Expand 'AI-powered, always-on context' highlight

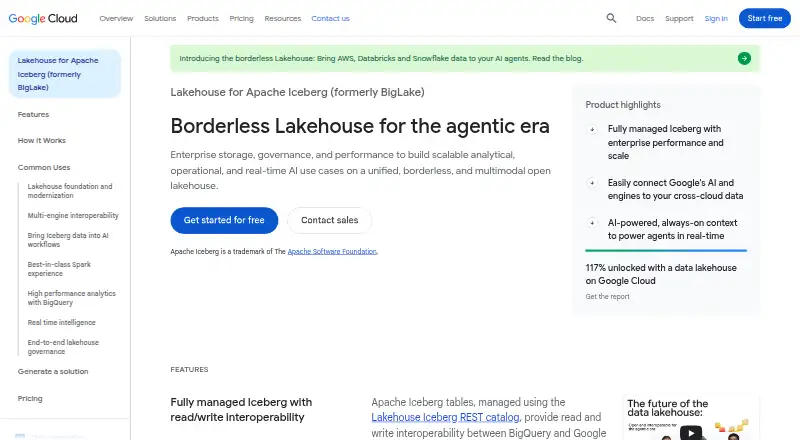[592, 223]
